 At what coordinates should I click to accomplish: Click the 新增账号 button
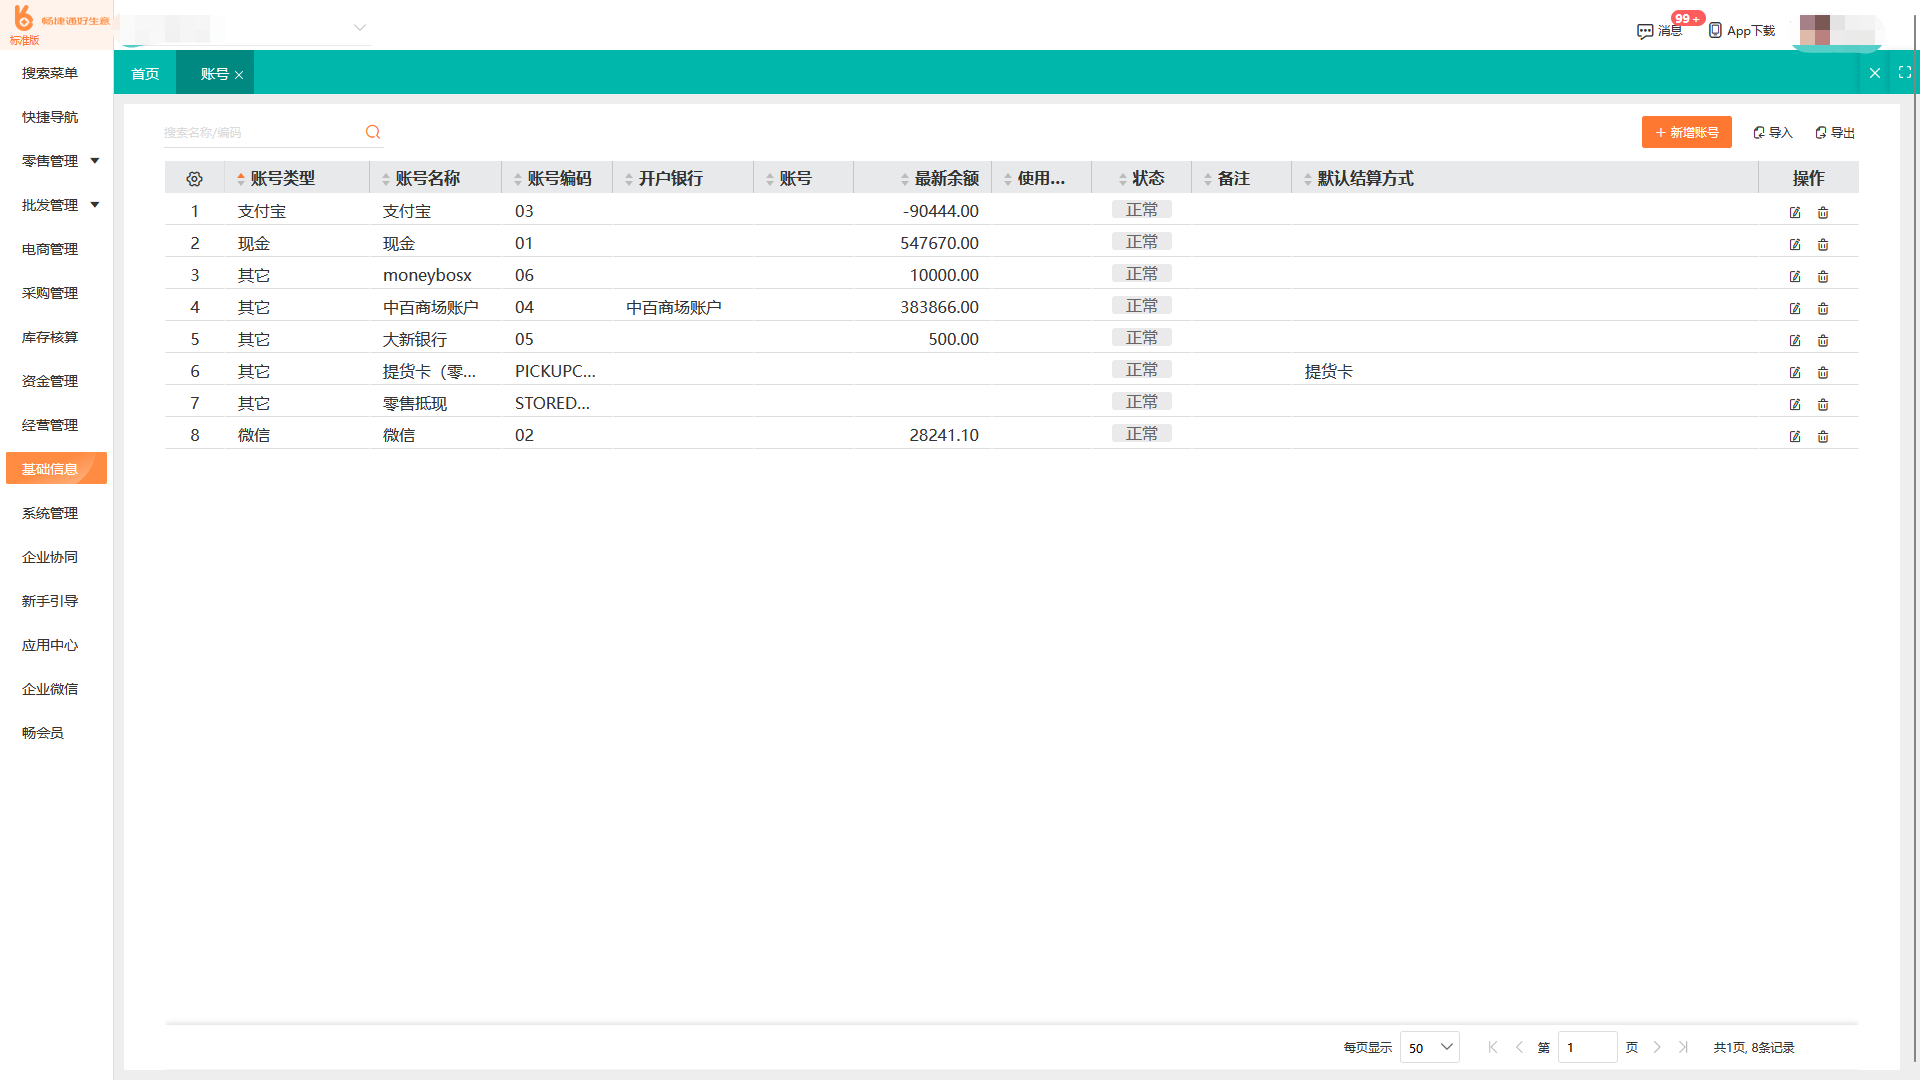[1689, 131]
